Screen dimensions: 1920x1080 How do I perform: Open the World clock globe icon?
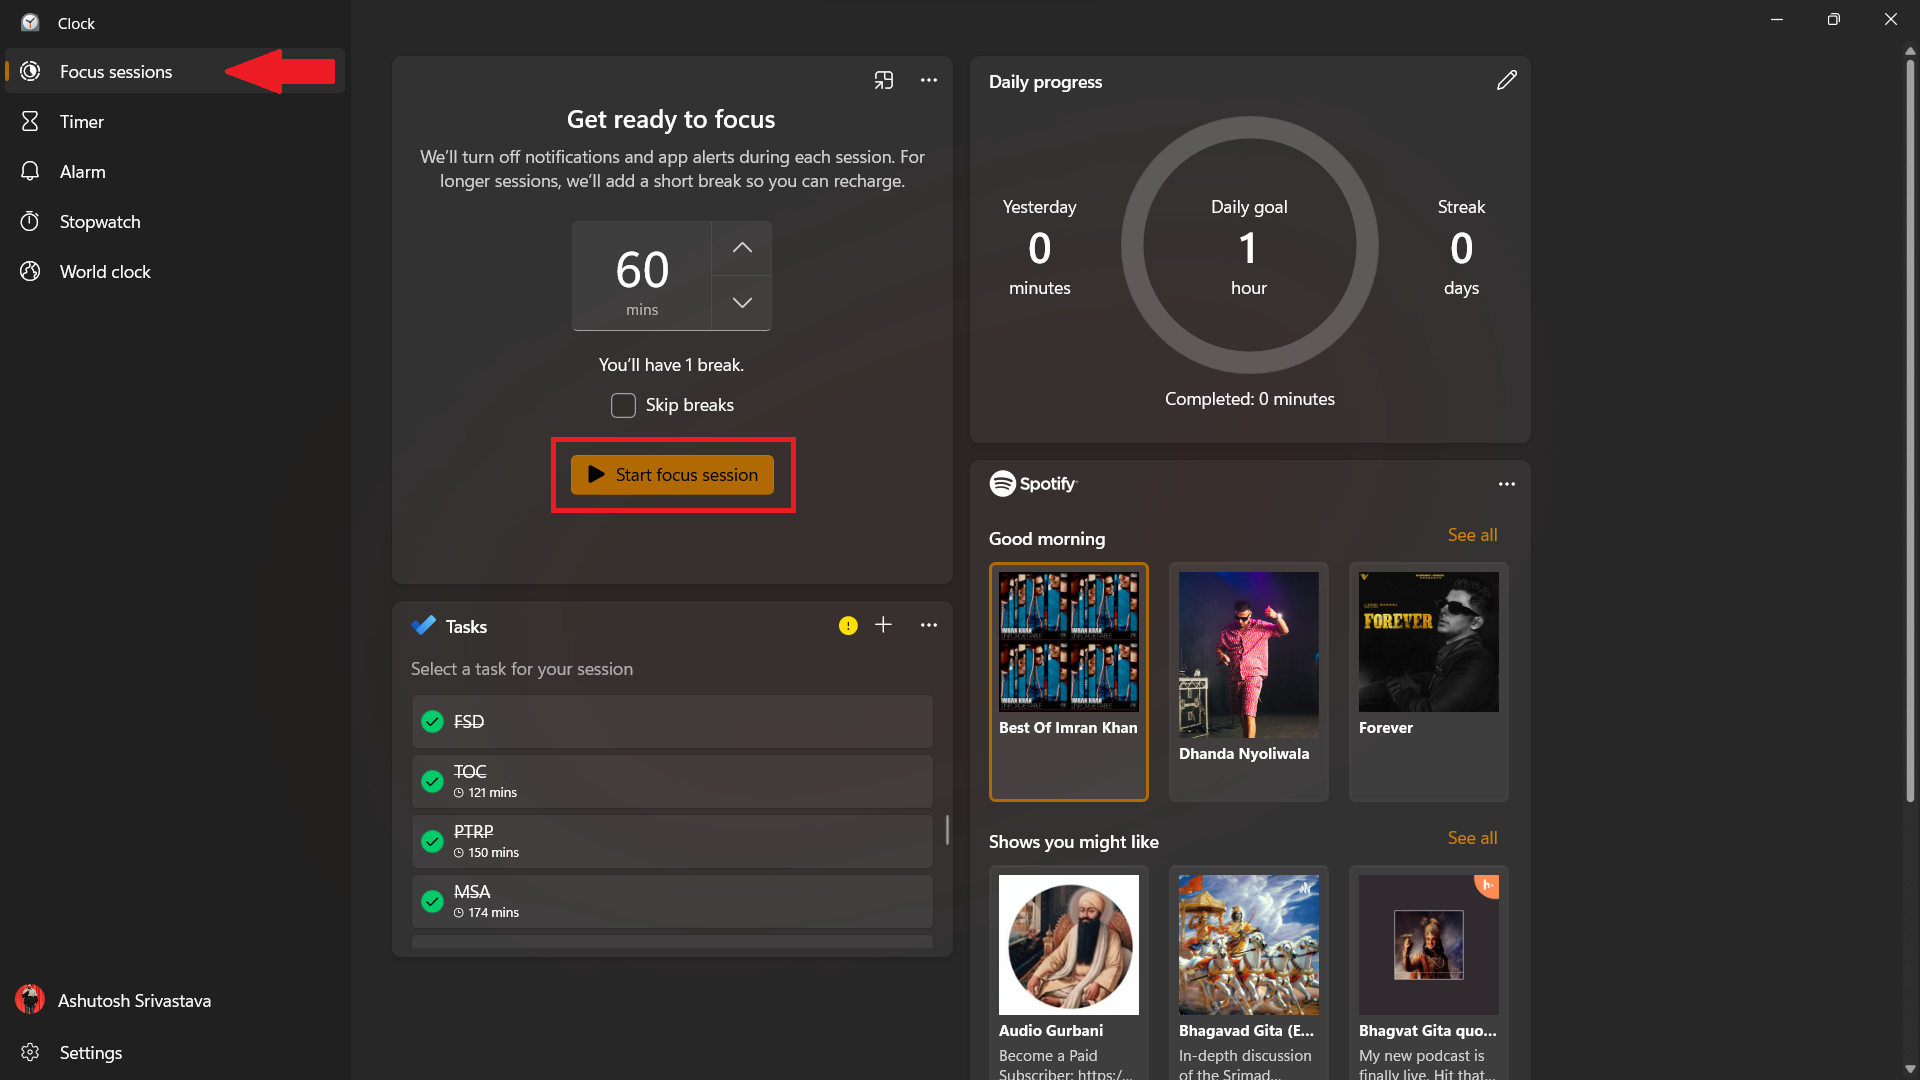(30, 271)
